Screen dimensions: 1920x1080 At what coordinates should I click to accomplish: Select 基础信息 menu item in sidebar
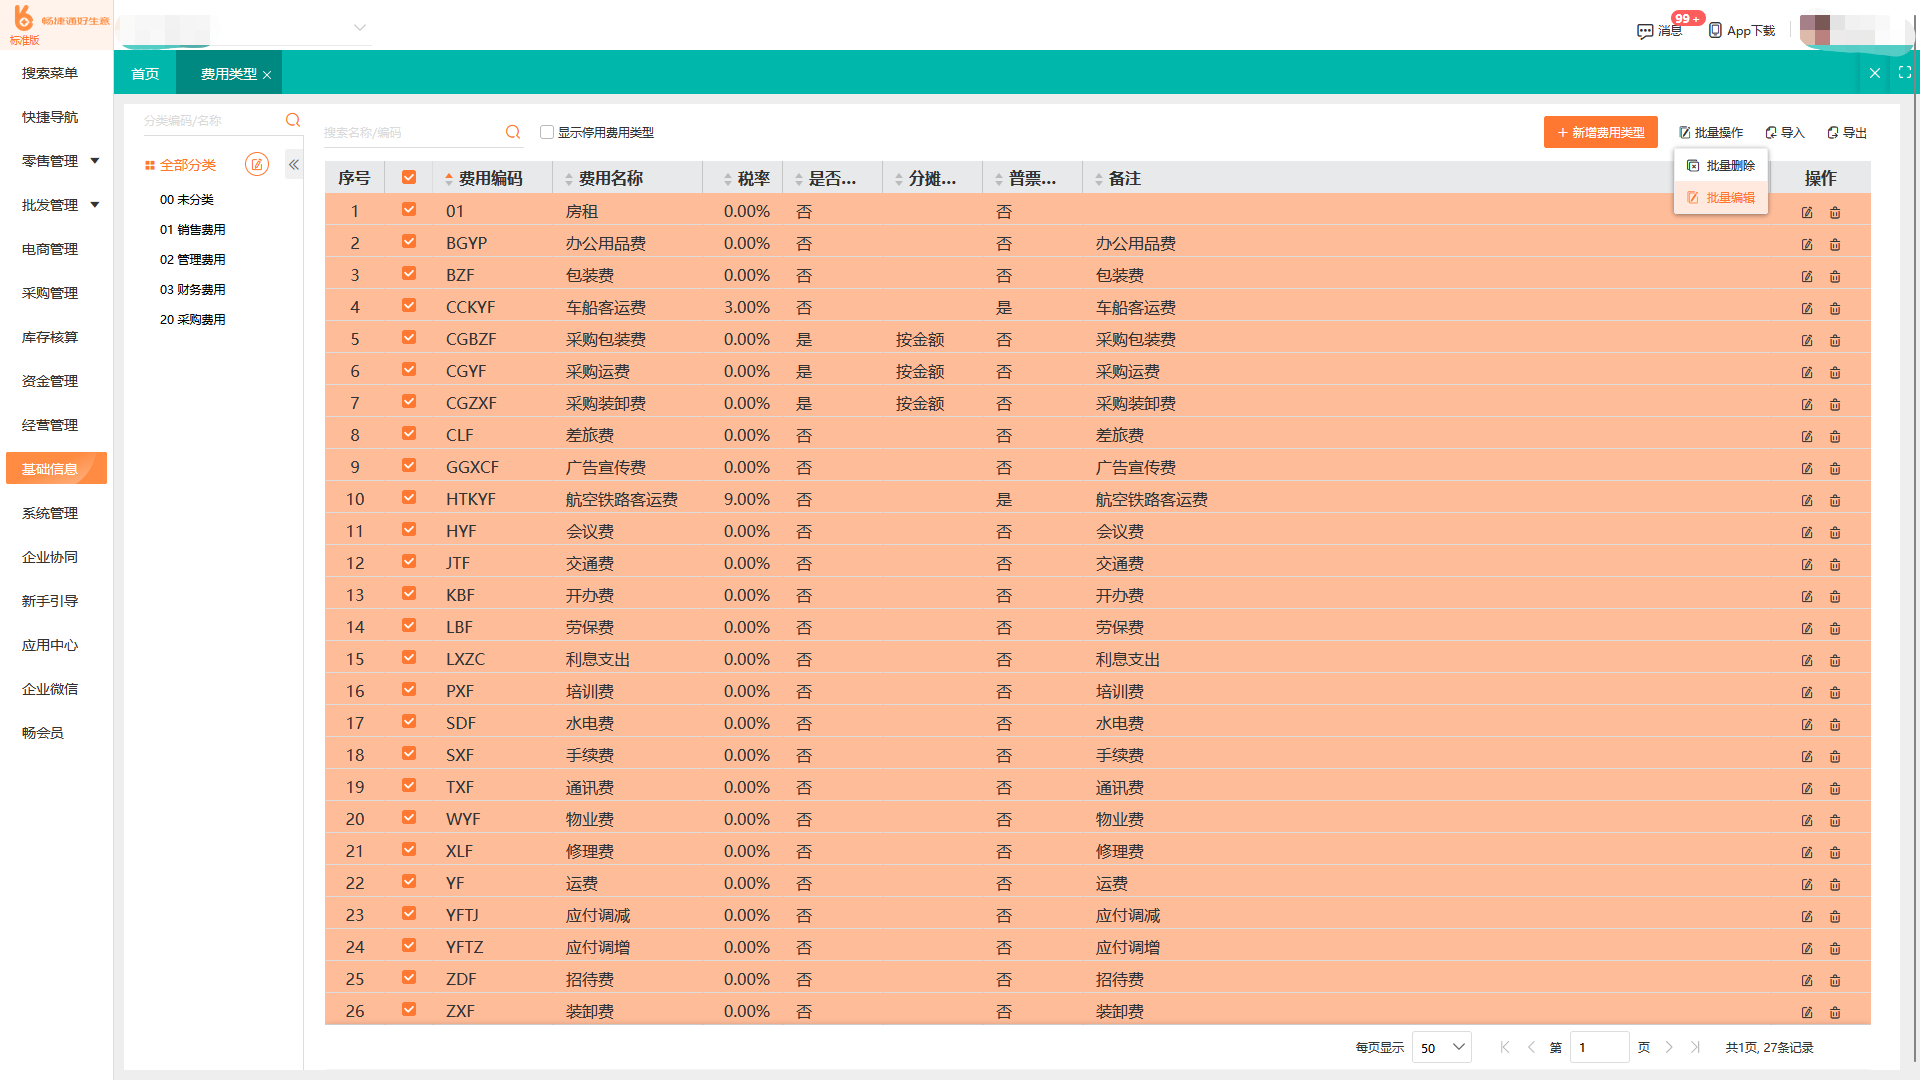[55, 468]
